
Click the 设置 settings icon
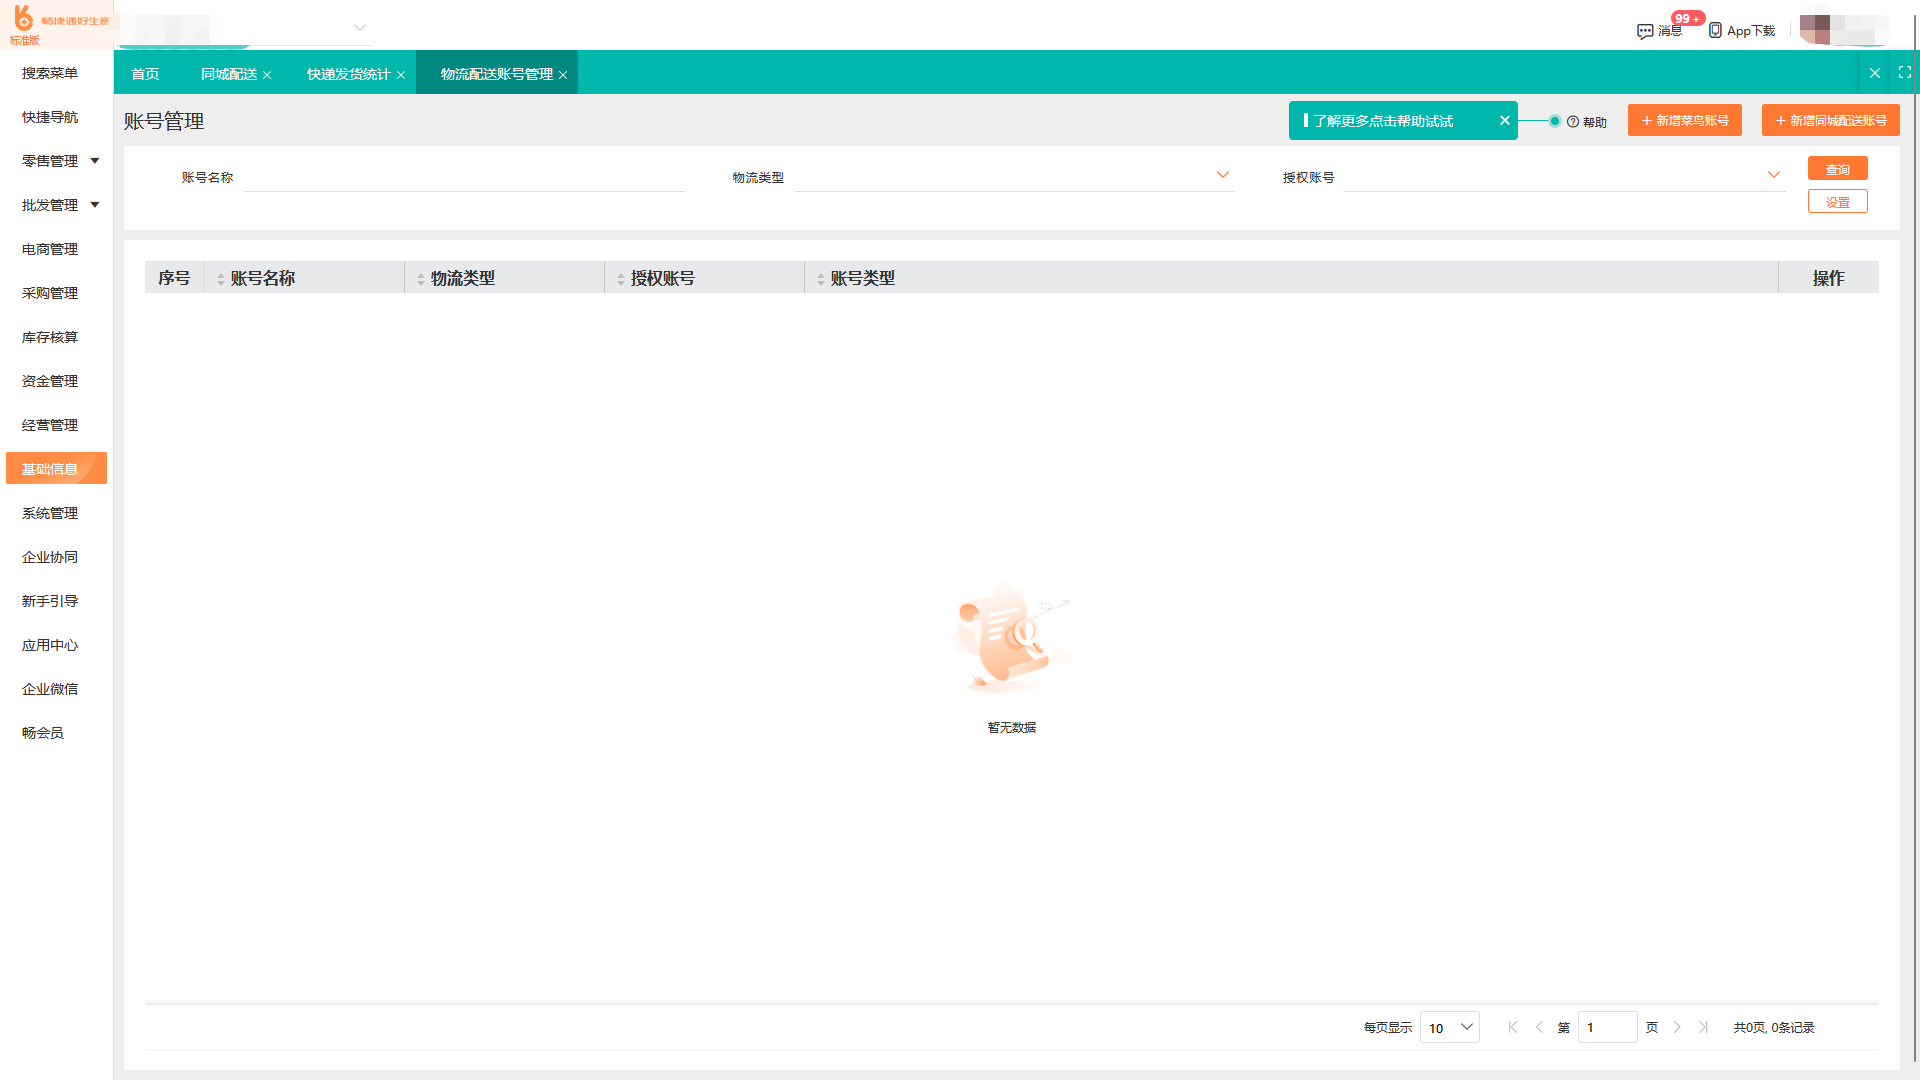(x=1838, y=200)
